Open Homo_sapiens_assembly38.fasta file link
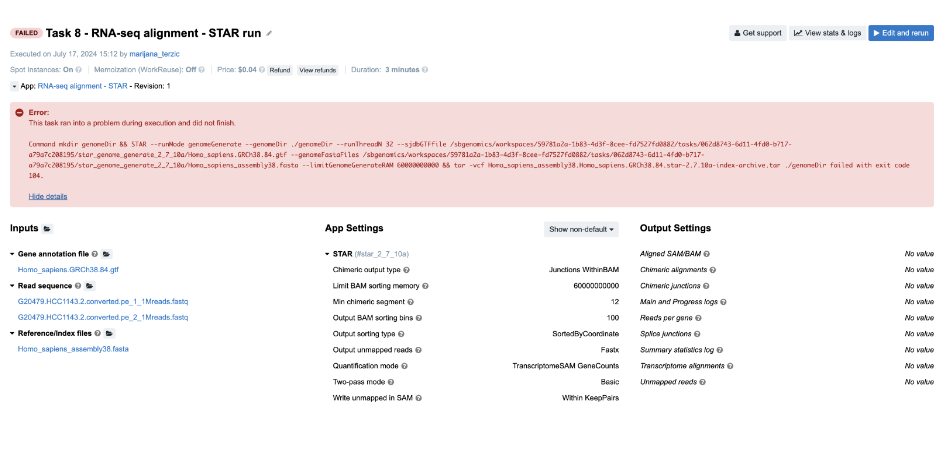 coord(73,349)
